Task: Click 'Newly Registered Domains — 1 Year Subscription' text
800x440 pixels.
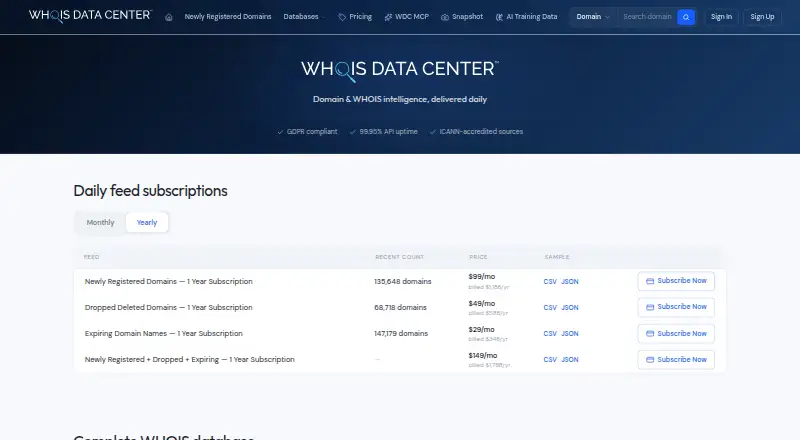Action: point(168,281)
